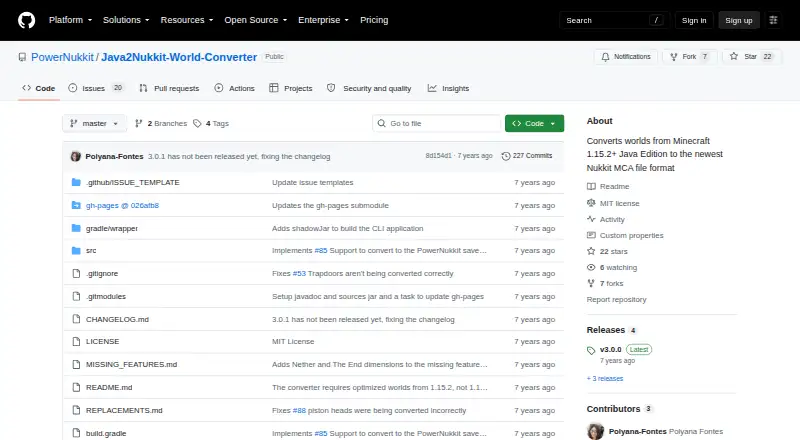Screen dimensions: 800x440
Task: Open the 8d154d1 commit hash
Action: point(439,156)
